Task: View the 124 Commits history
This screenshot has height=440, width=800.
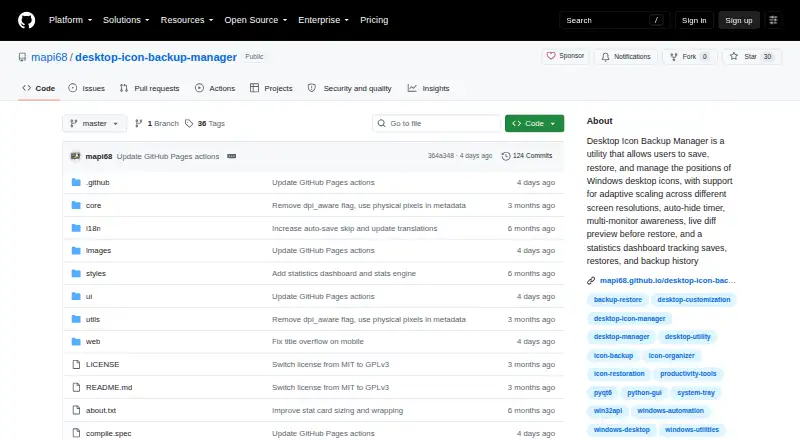Action: click(527, 156)
